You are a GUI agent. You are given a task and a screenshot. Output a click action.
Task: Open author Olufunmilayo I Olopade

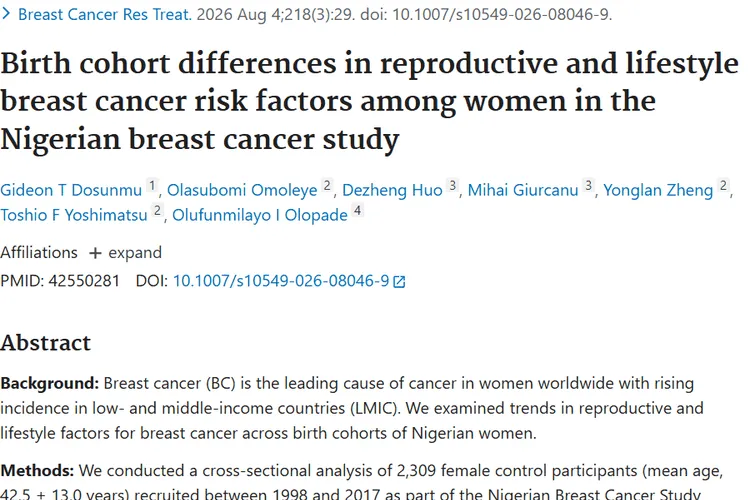click(x=260, y=215)
